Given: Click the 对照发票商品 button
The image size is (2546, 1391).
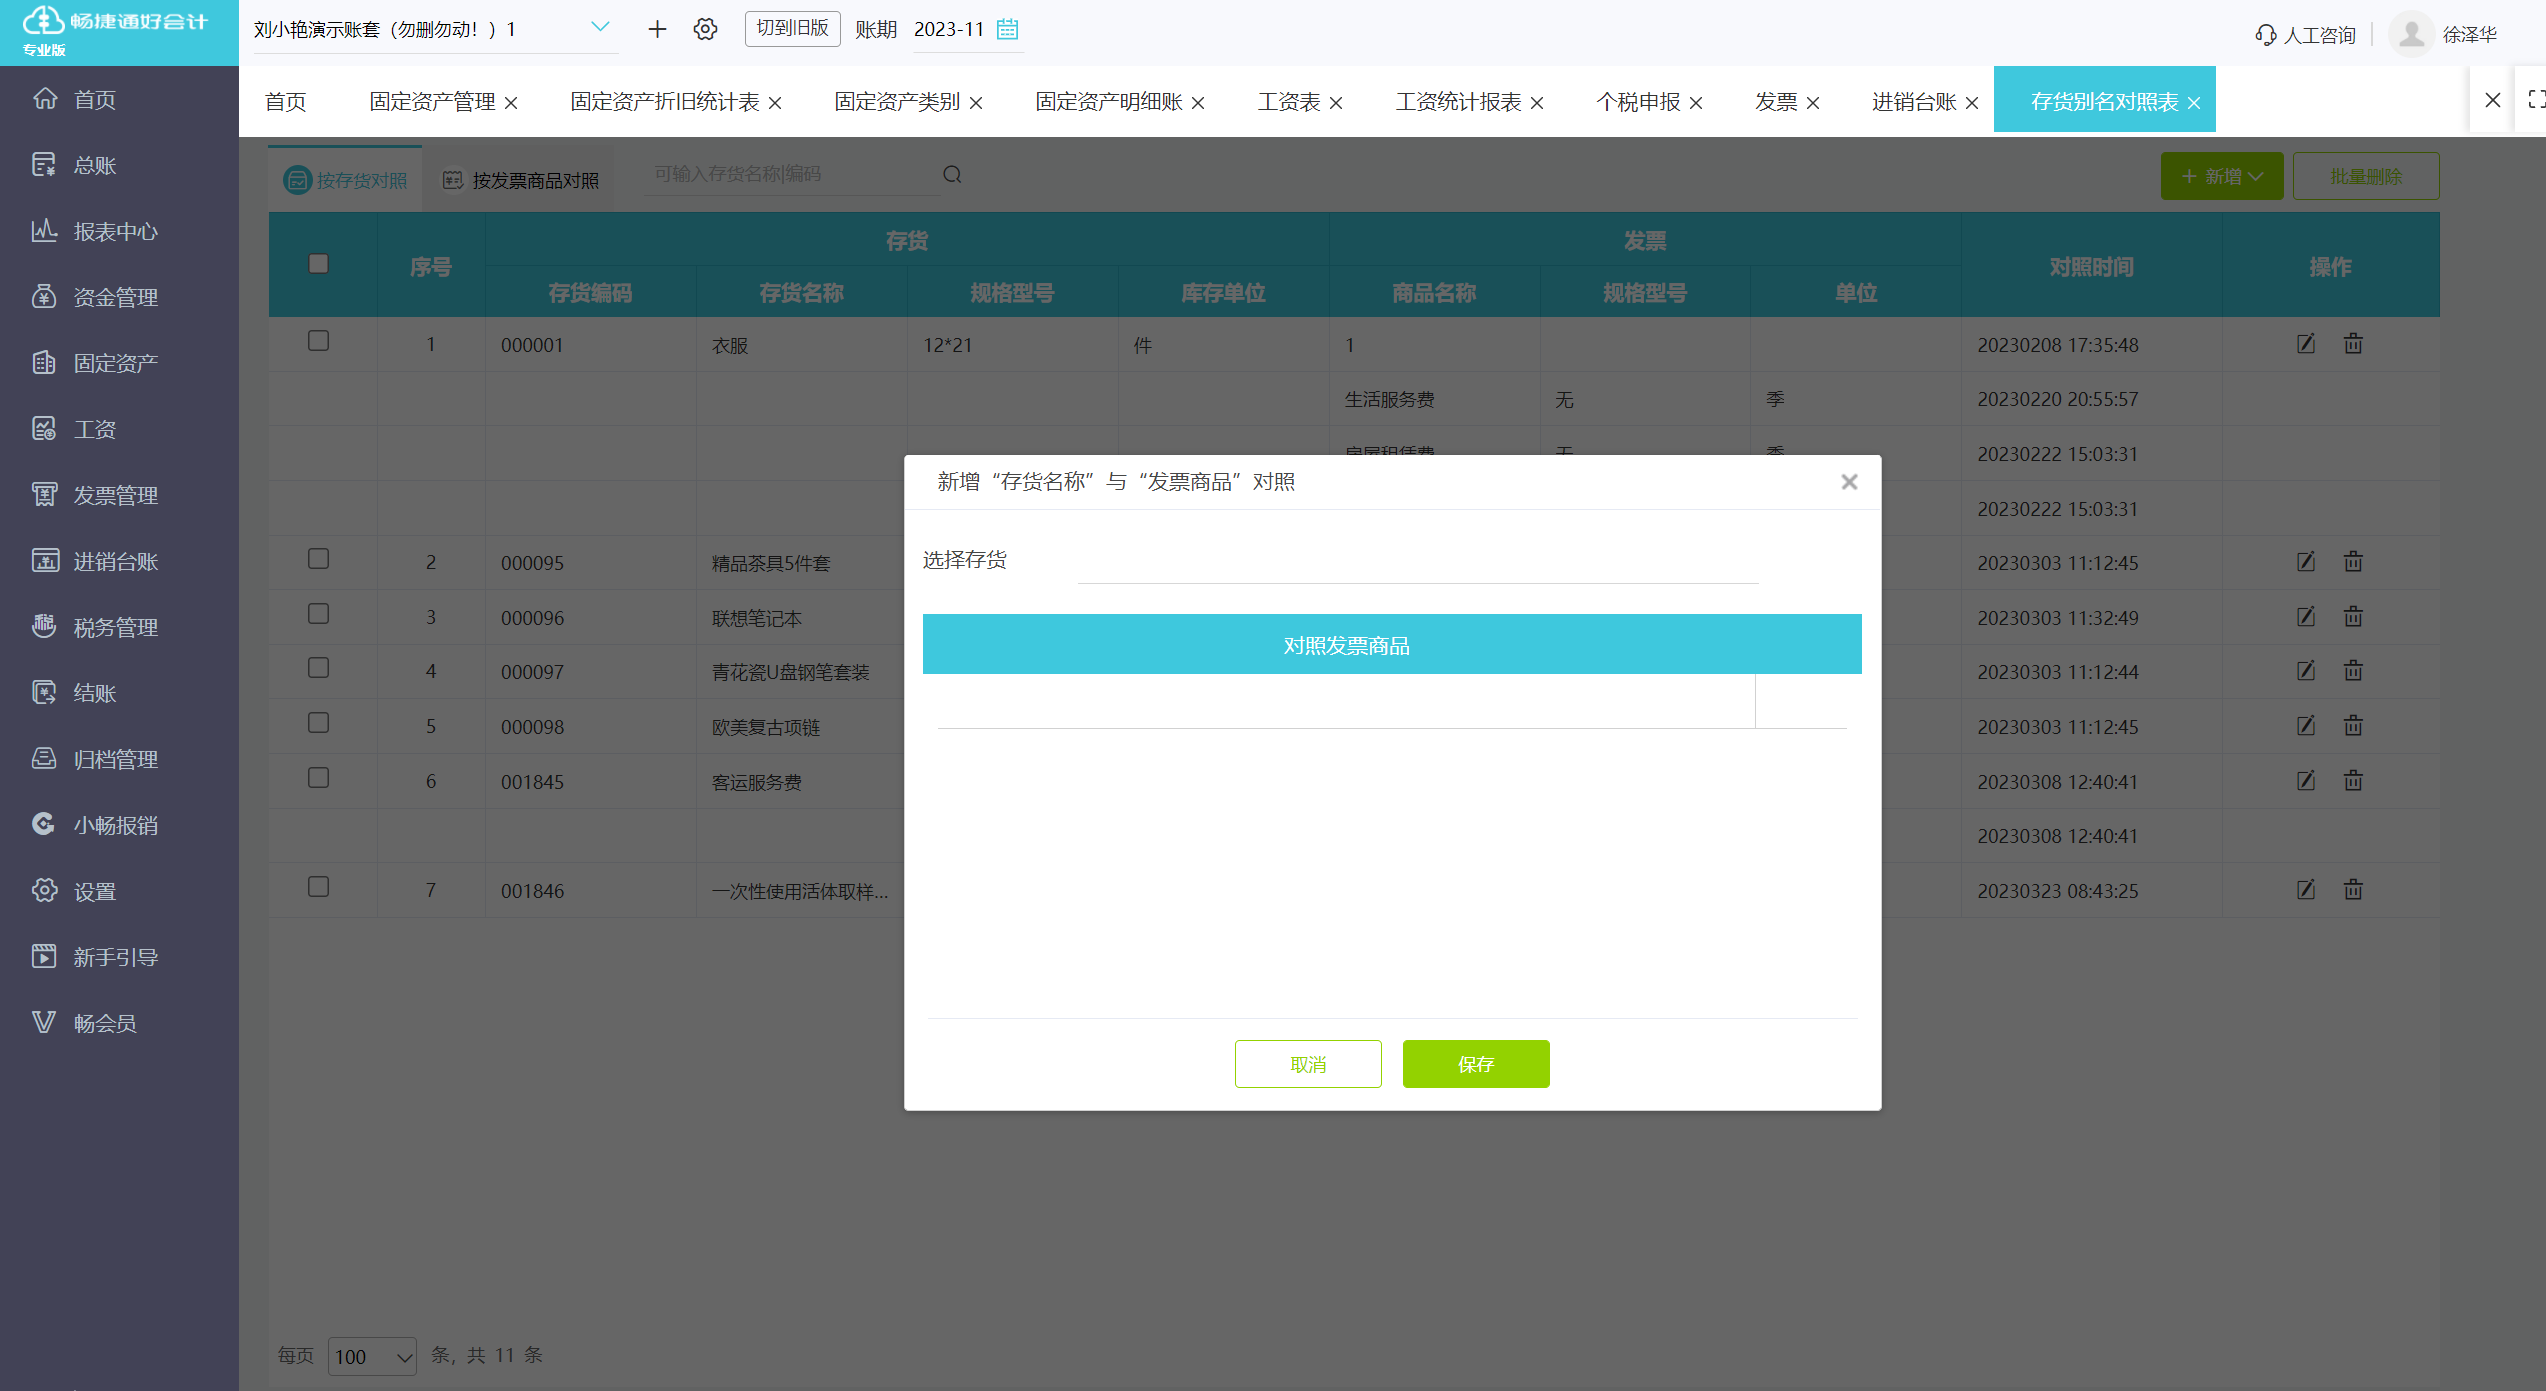Looking at the screenshot, I should 1392,644.
